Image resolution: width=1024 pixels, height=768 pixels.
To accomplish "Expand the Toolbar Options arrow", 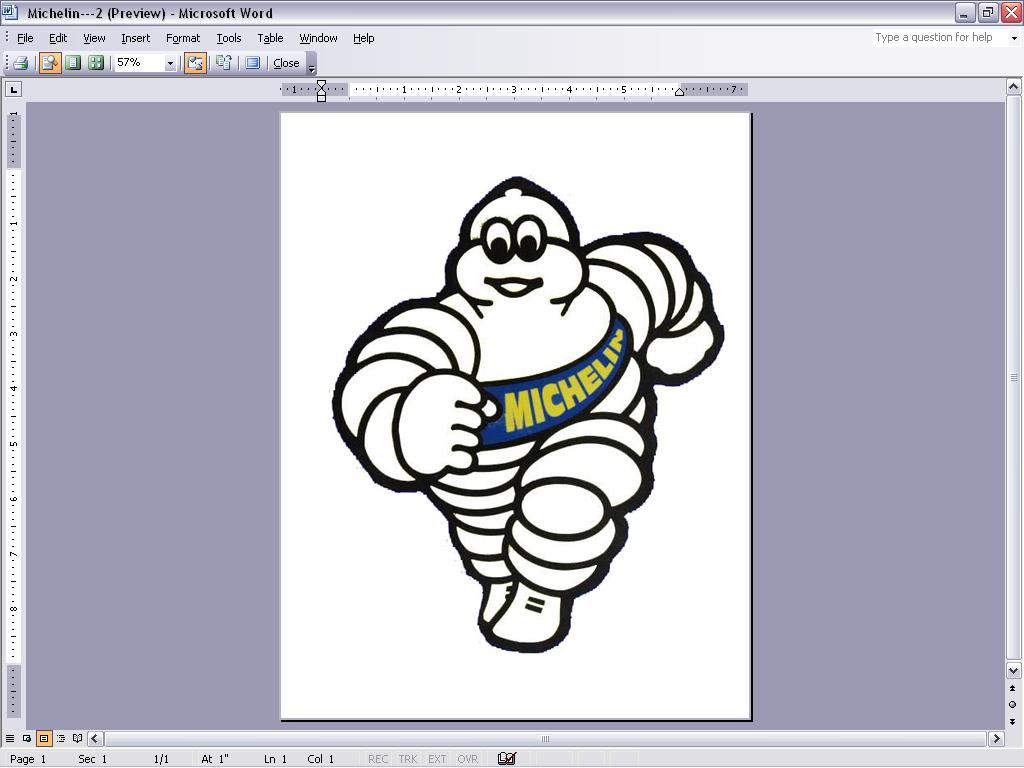I will click(x=311, y=65).
